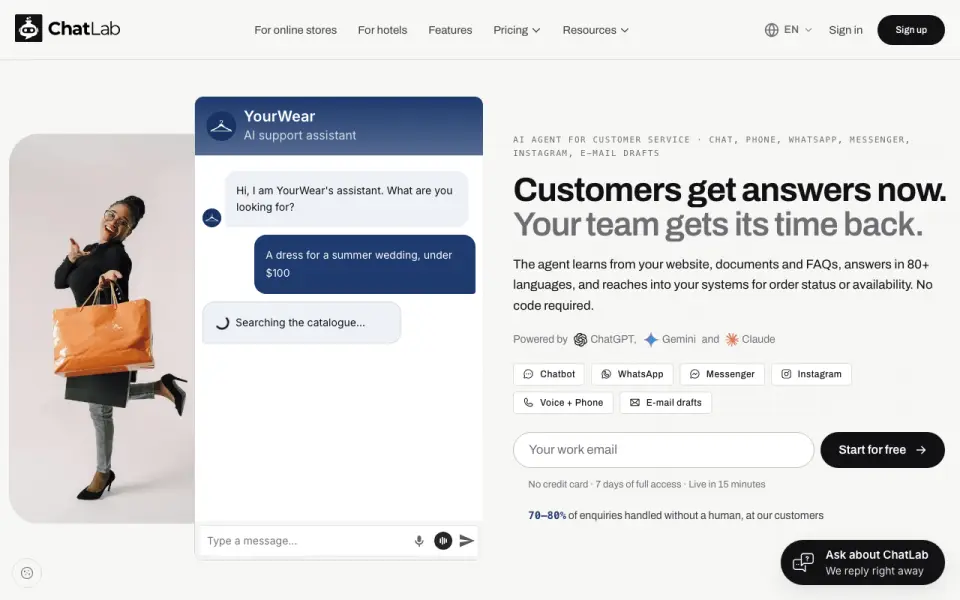Viewport: 960px width, 600px height.
Task: Open the Ask about ChatLab chat widget
Action: coord(863,563)
